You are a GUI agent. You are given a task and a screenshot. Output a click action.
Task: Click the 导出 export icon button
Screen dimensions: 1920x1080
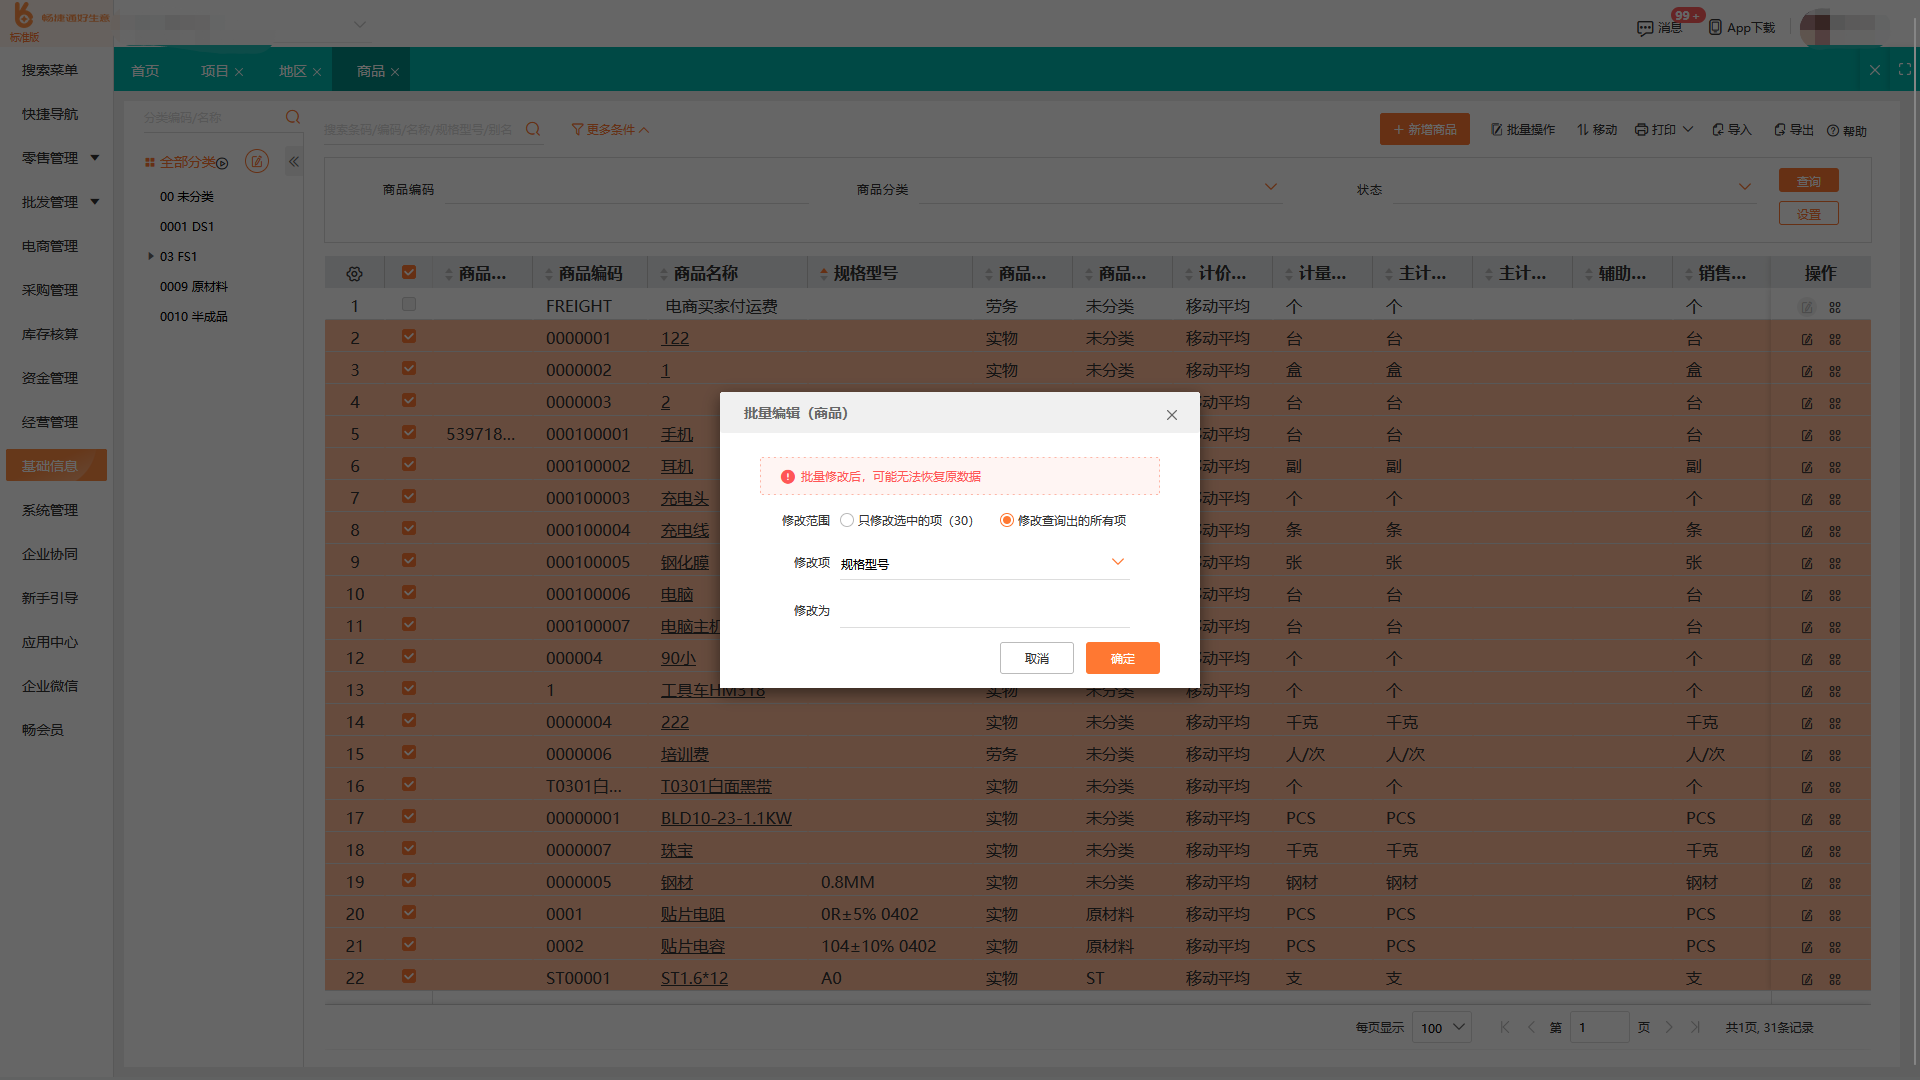coord(1789,128)
